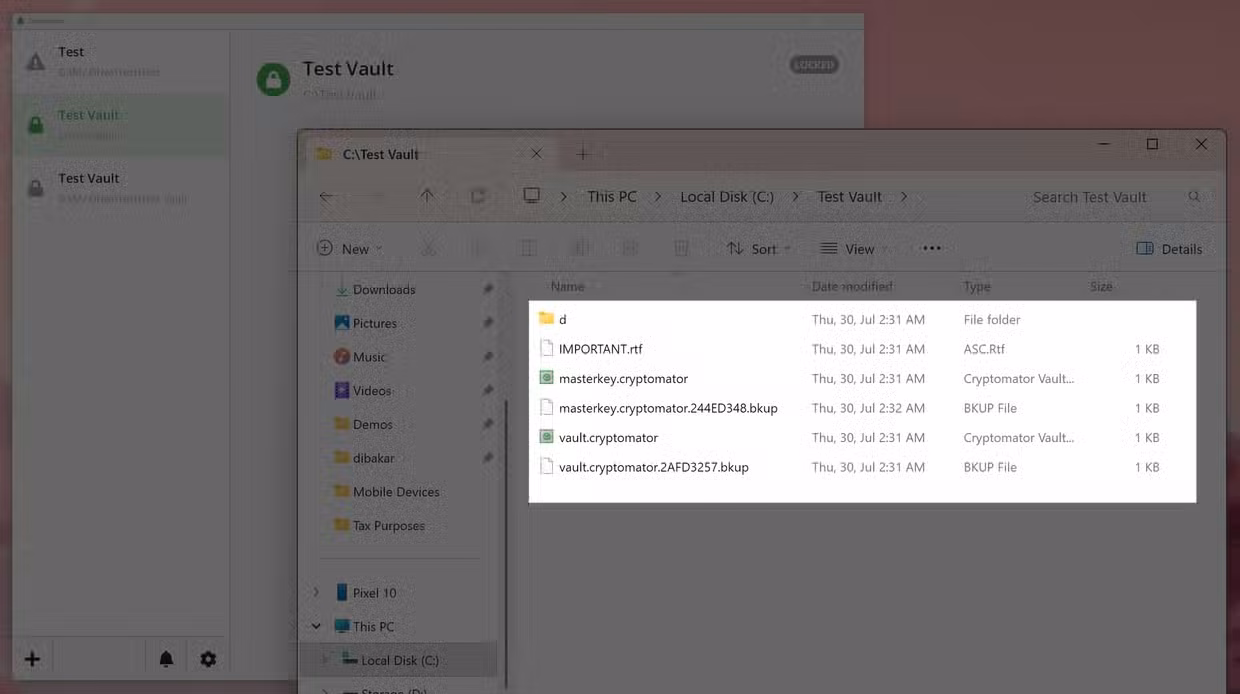Click the breadcrumb chevron after Test Vault
The width and height of the screenshot is (1240, 694).
[904, 197]
